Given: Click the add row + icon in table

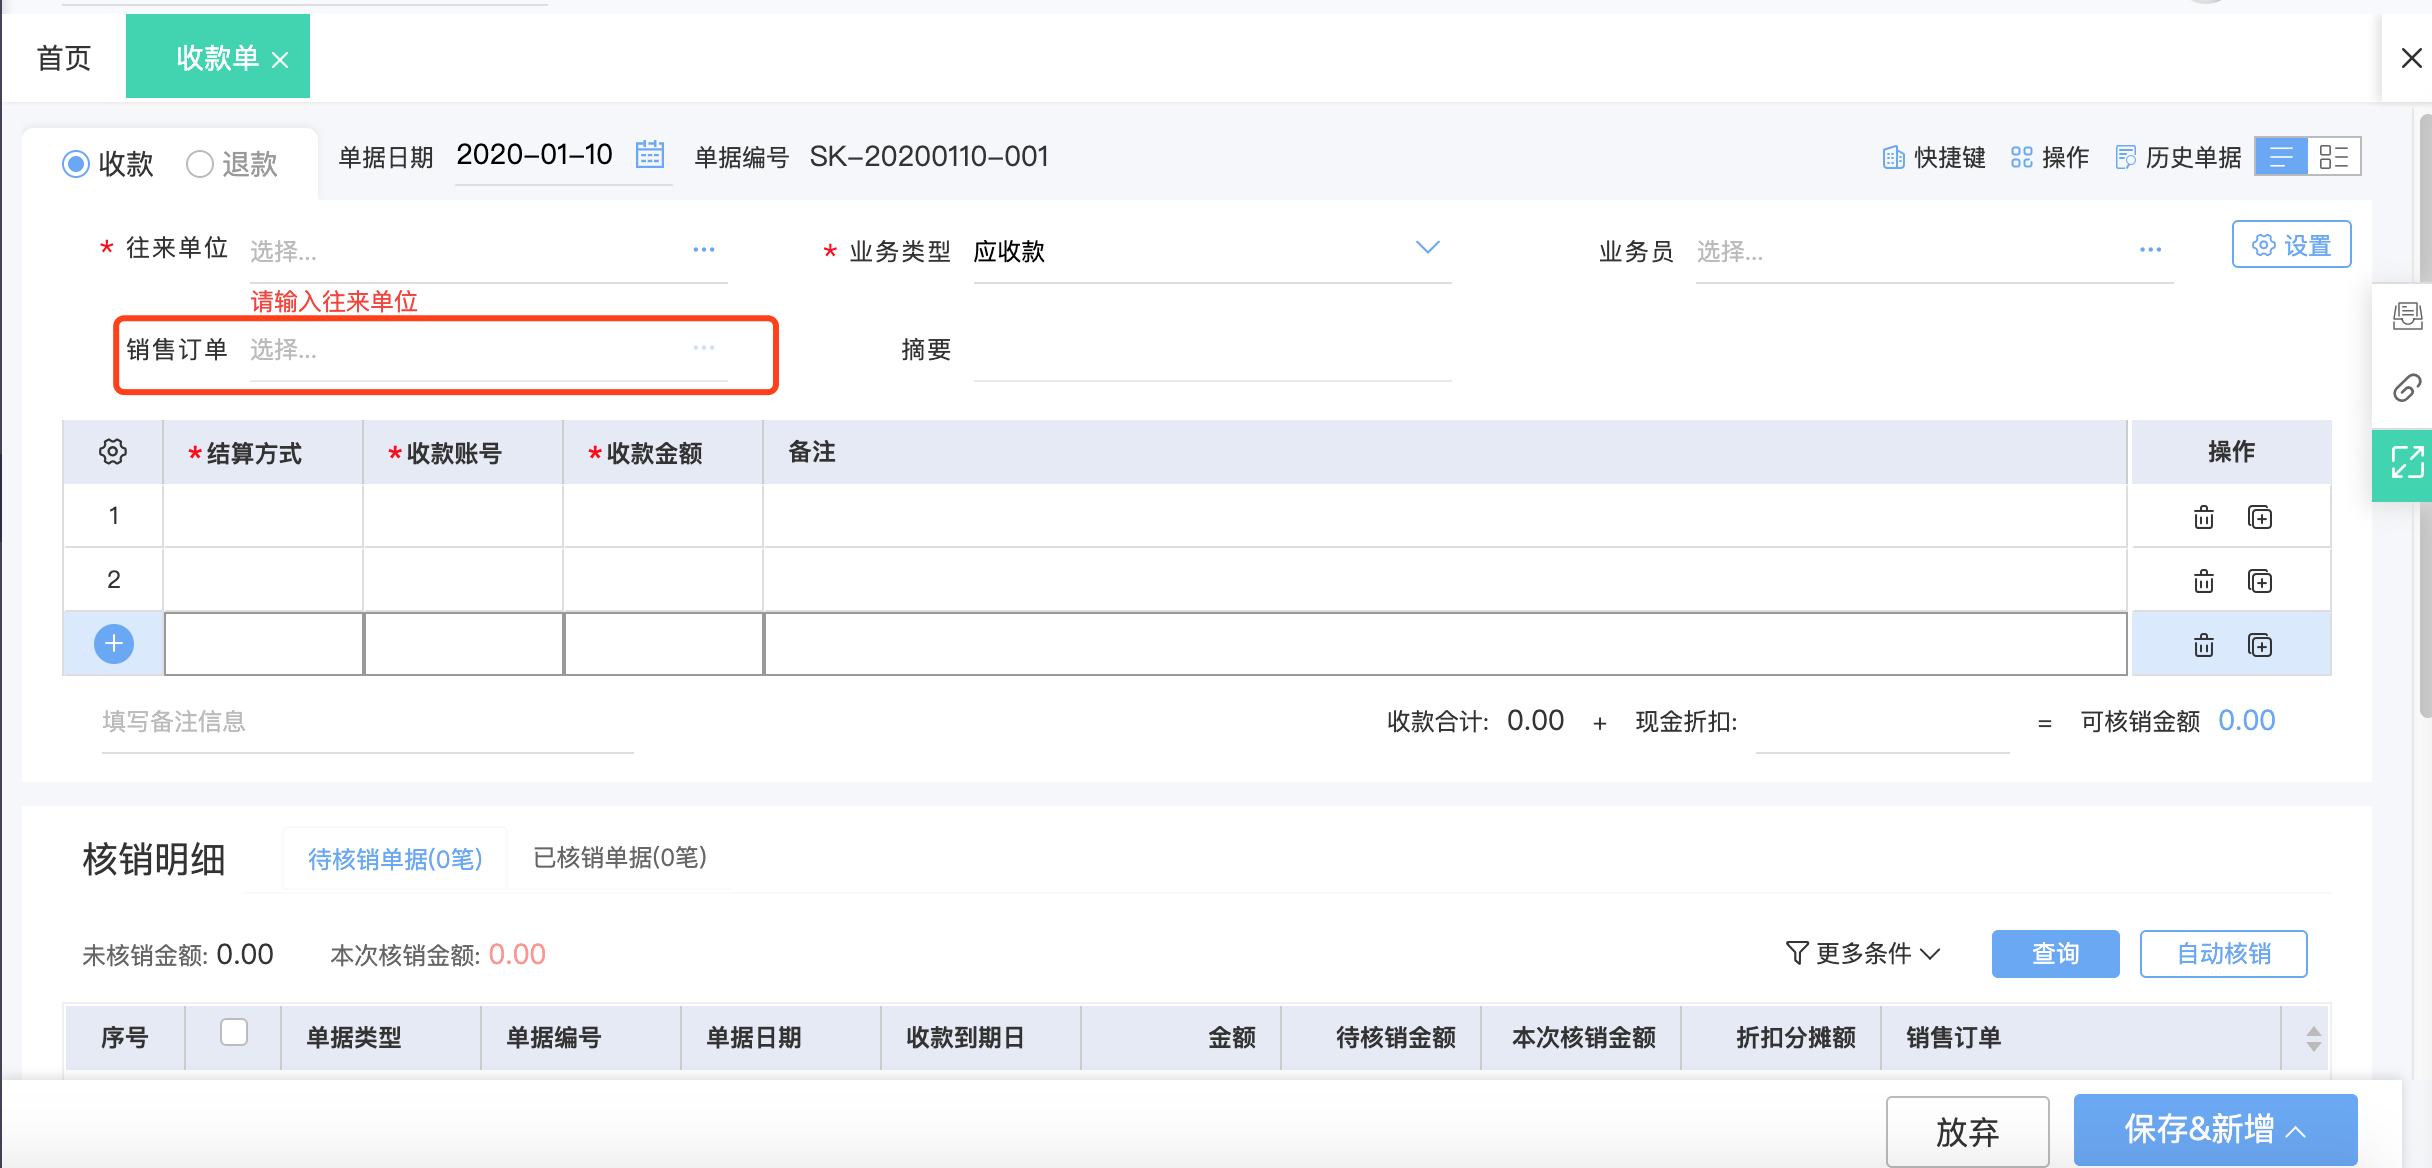Looking at the screenshot, I should pyautogui.click(x=115, y=642).
